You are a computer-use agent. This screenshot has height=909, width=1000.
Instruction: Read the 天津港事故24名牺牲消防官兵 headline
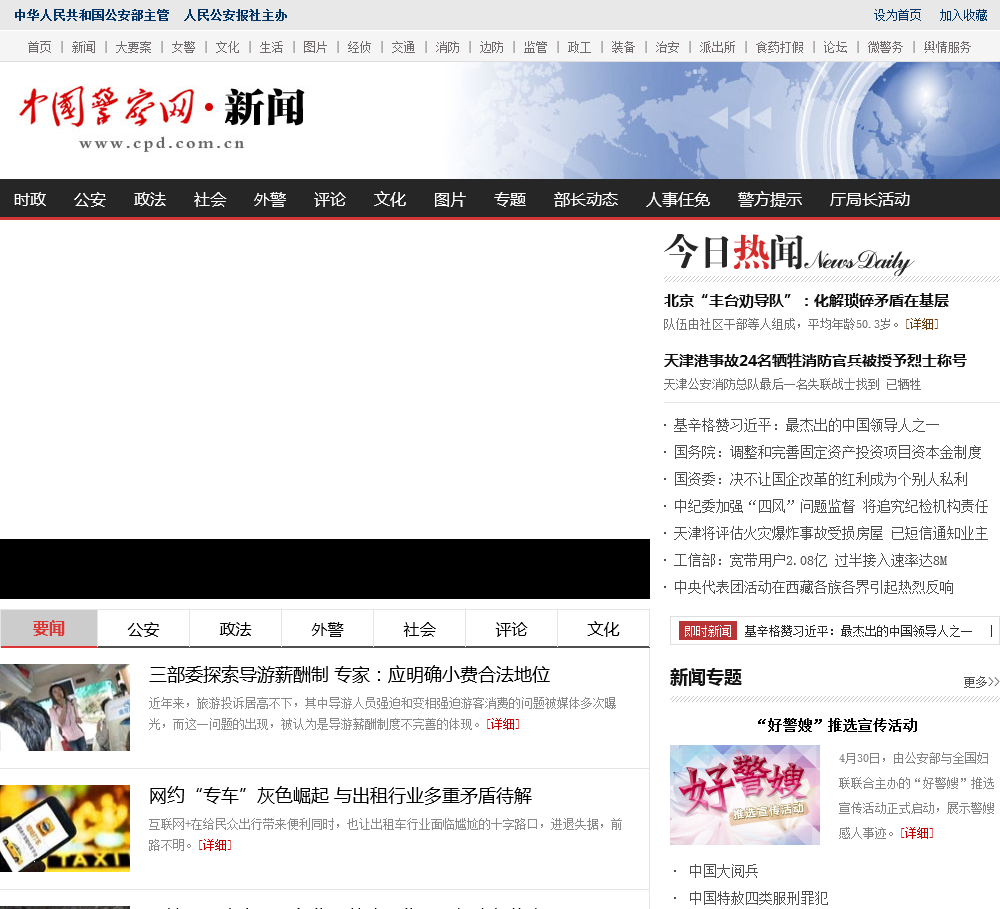pos(815,361)
